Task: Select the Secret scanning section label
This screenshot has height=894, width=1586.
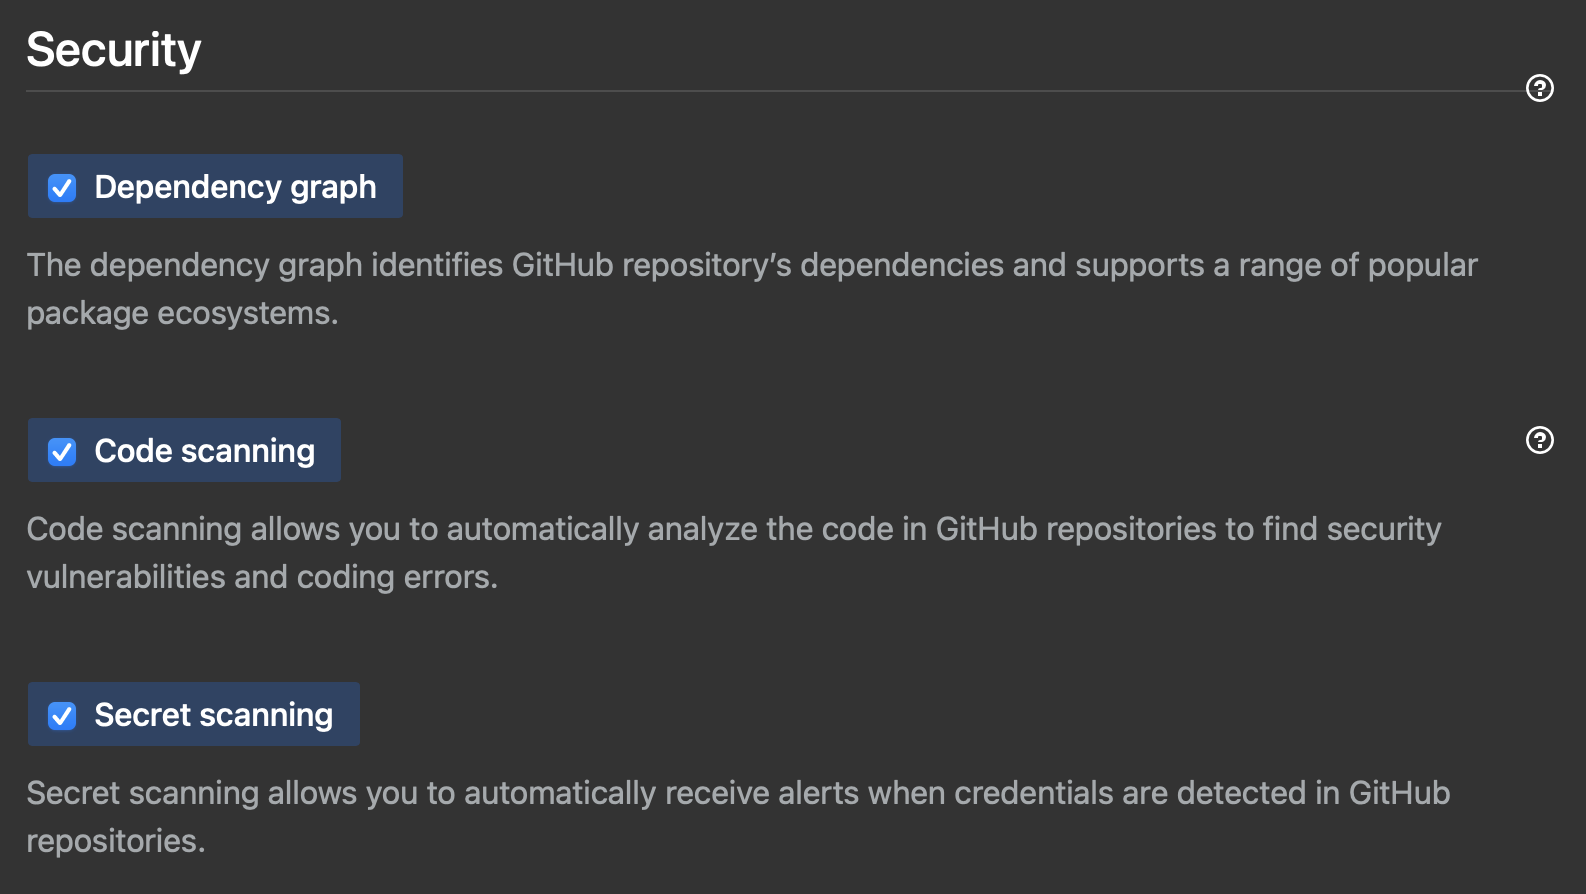Action: (212, 714)
